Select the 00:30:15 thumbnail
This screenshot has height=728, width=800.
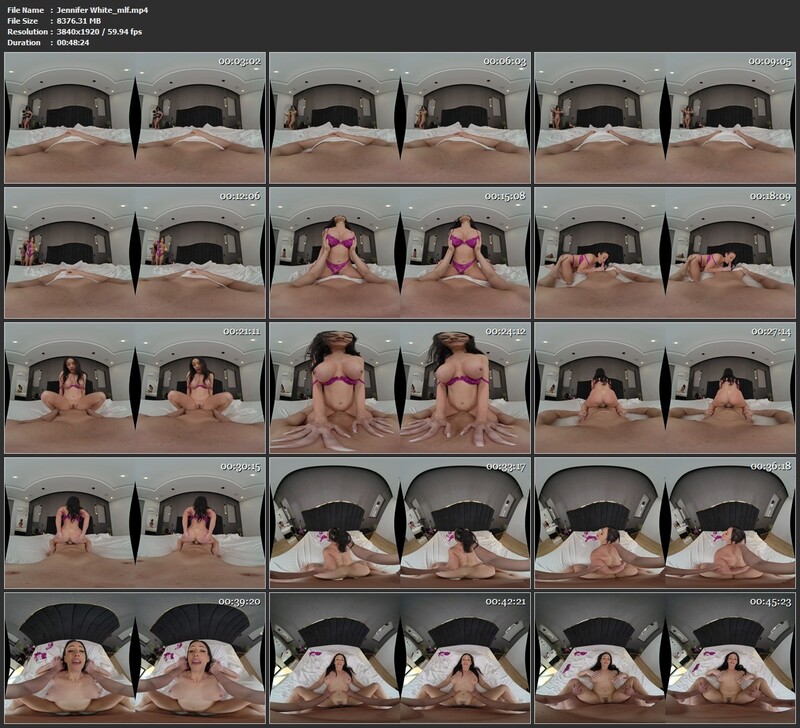135,522
